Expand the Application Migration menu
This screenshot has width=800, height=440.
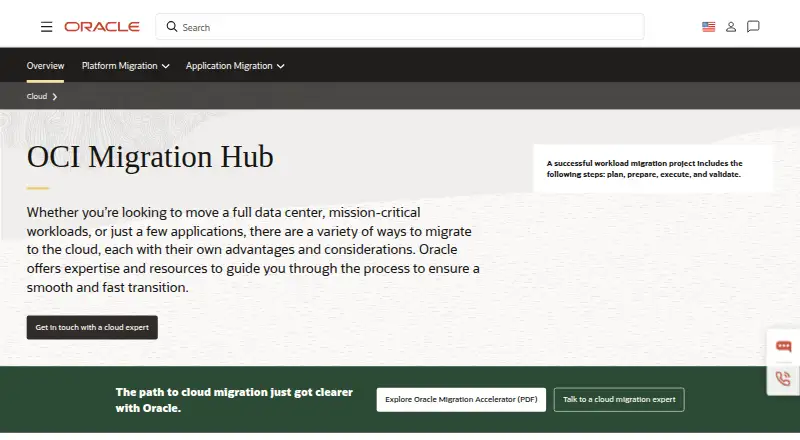coord(235,66)
